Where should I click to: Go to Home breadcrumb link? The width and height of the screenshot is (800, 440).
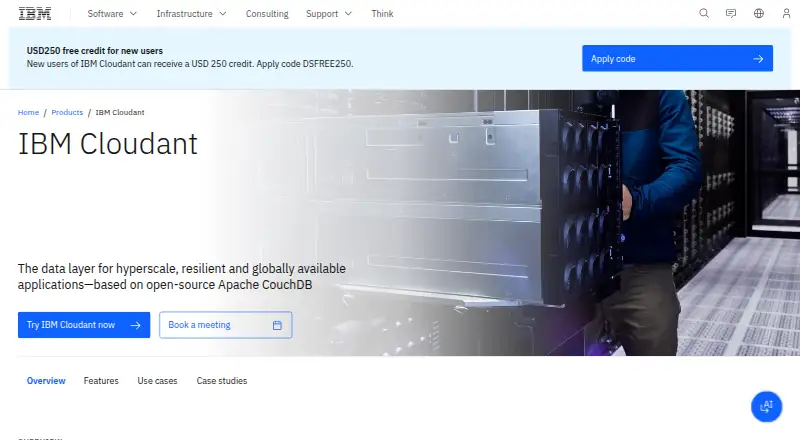point(28,112)
